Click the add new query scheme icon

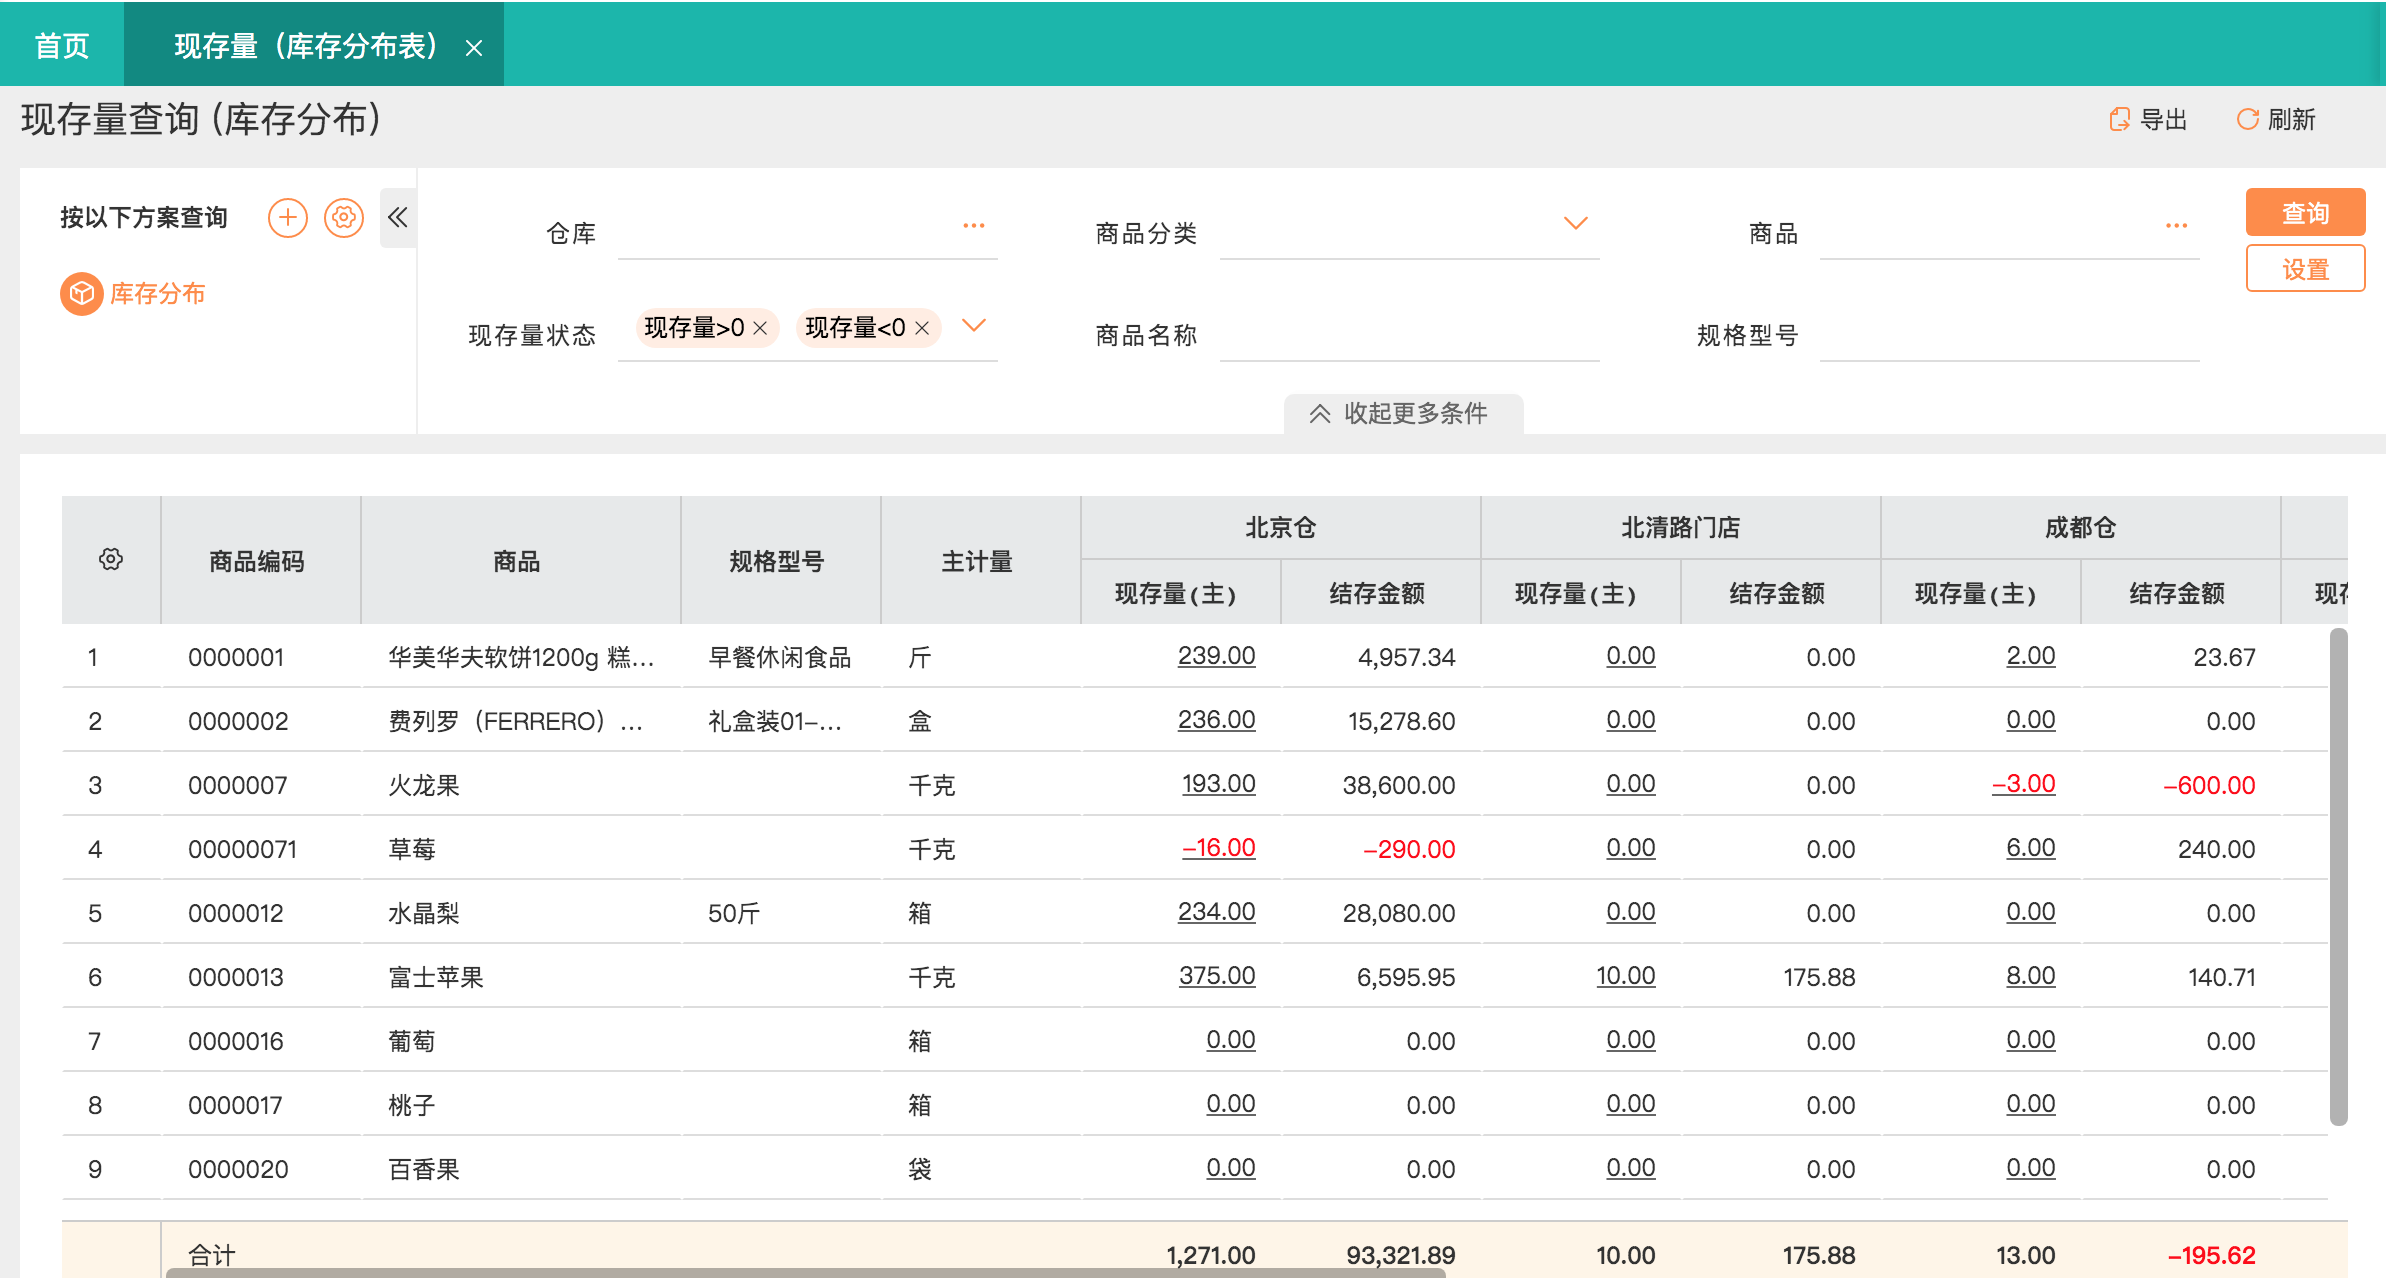(x=289, y=218)
